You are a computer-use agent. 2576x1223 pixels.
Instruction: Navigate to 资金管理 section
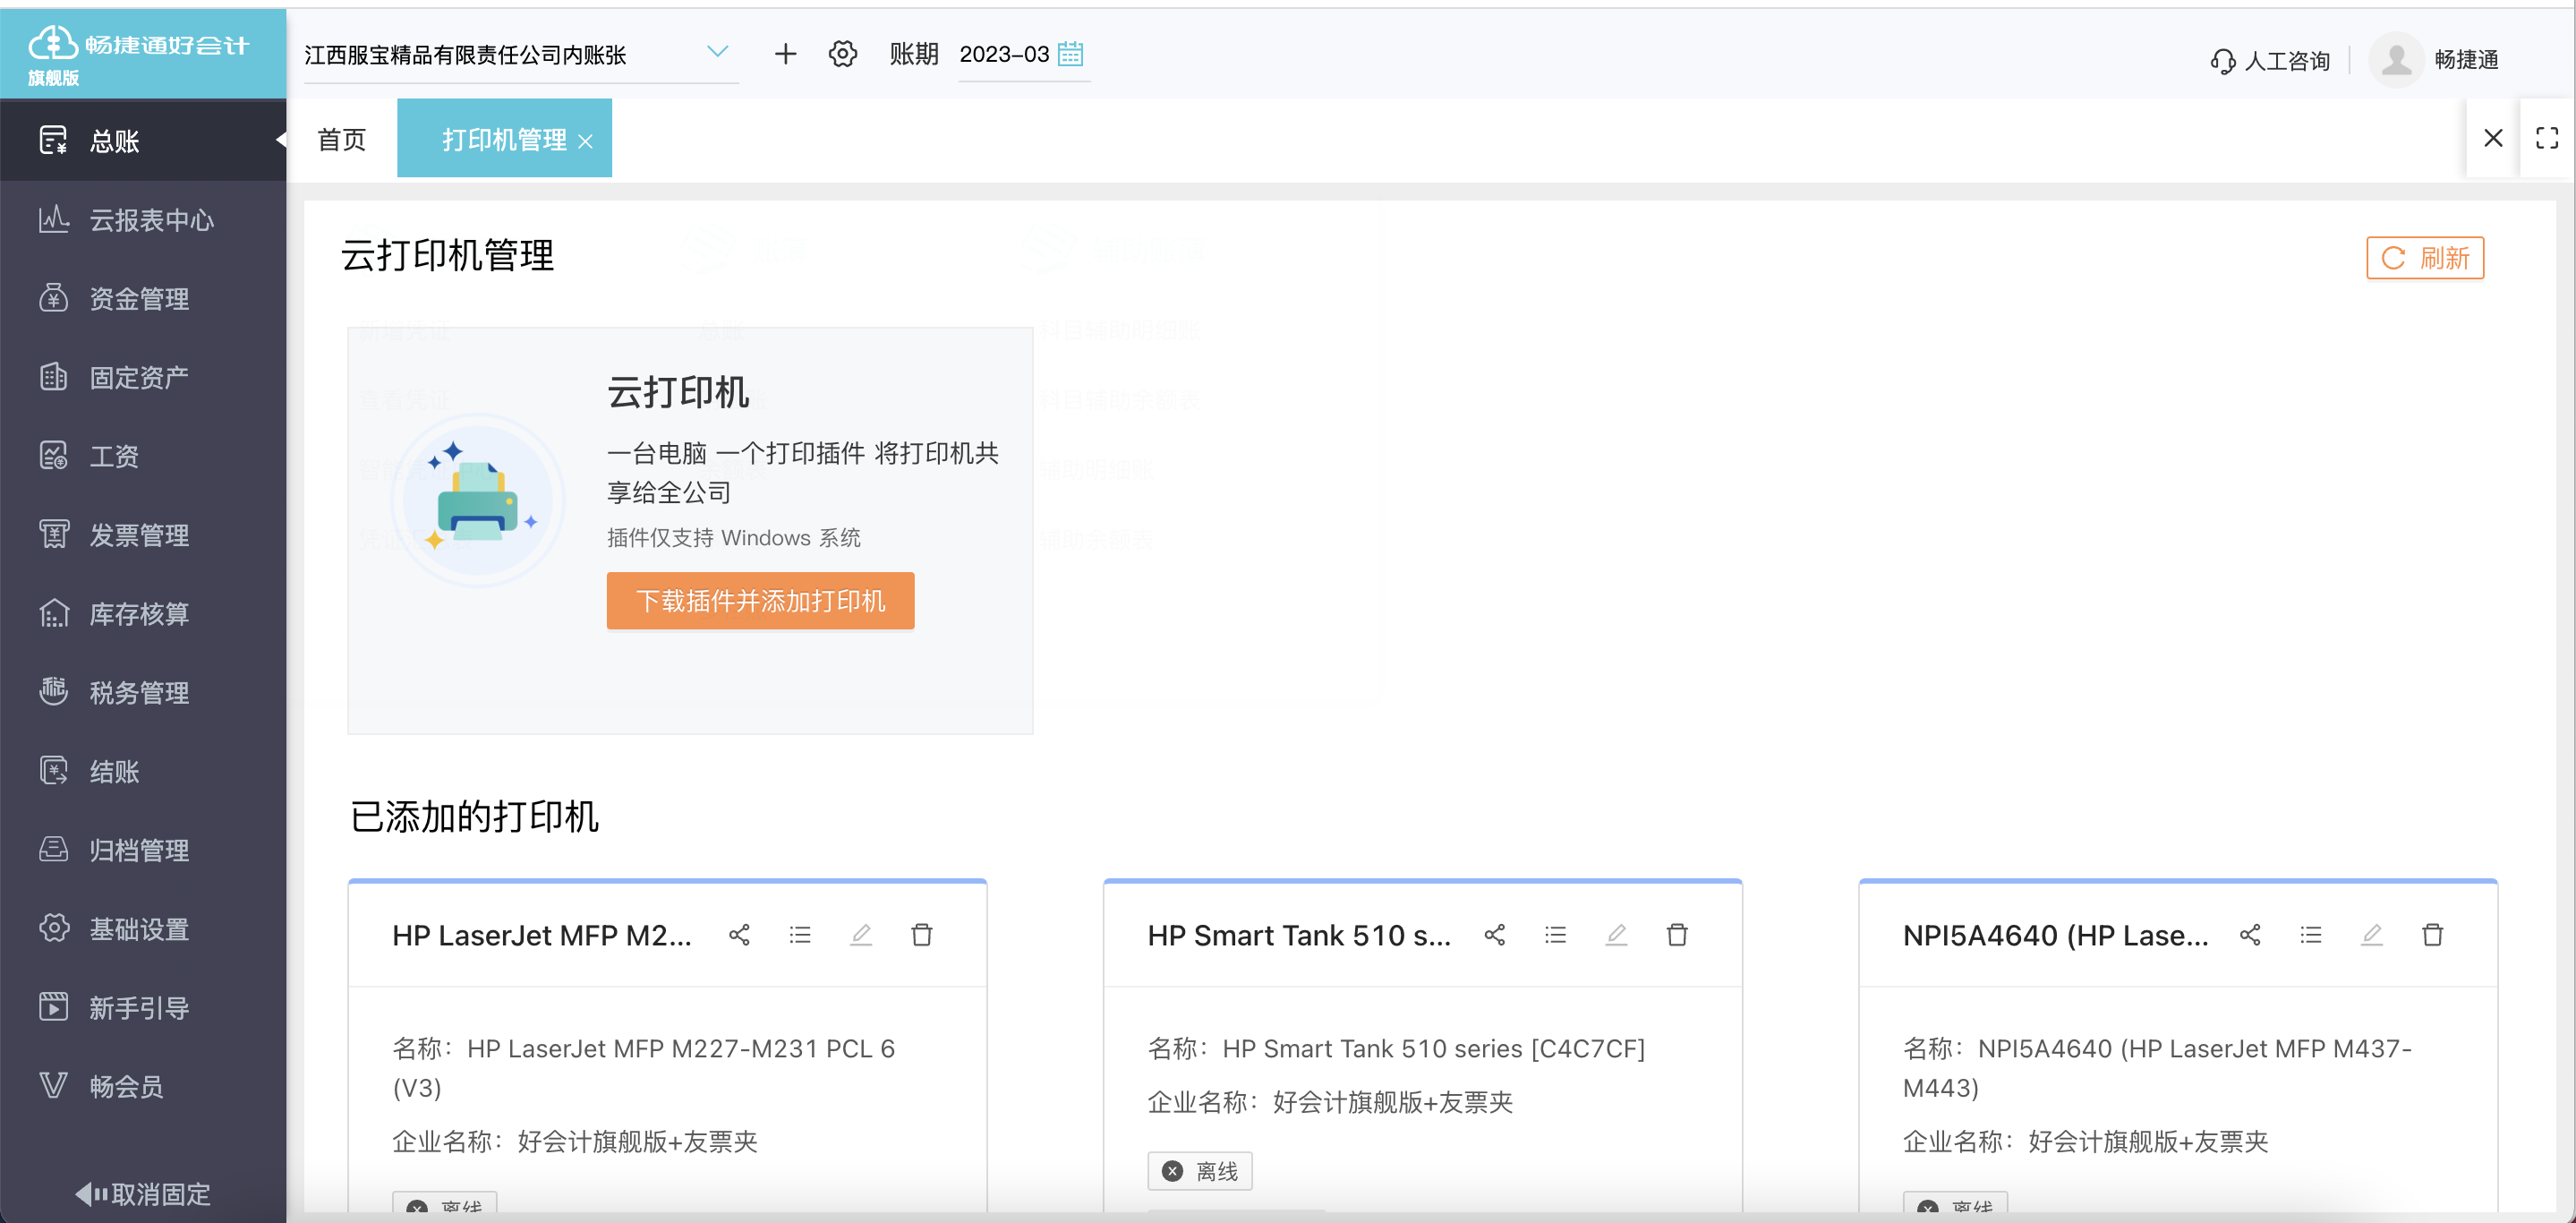[x=140, y=299]
